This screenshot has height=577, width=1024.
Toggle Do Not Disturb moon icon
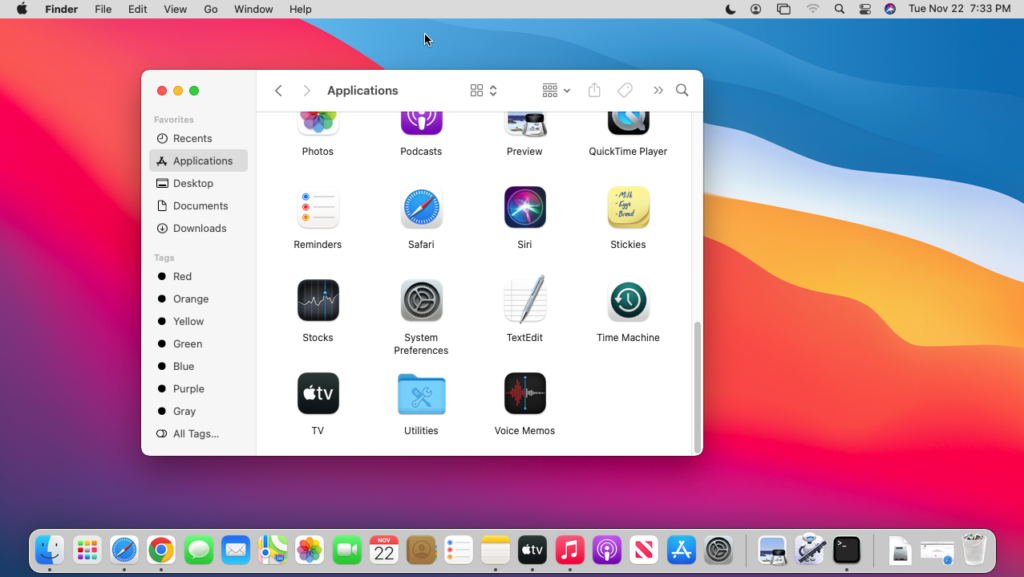[x=730, y=9]
